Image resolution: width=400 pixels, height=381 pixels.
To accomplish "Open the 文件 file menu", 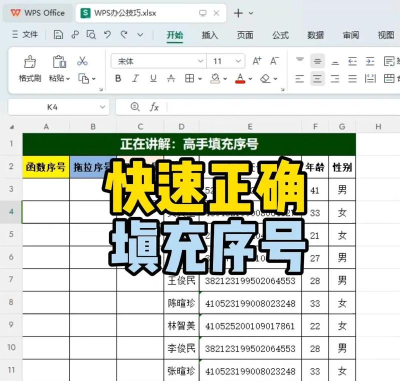I will pos(25,34).
